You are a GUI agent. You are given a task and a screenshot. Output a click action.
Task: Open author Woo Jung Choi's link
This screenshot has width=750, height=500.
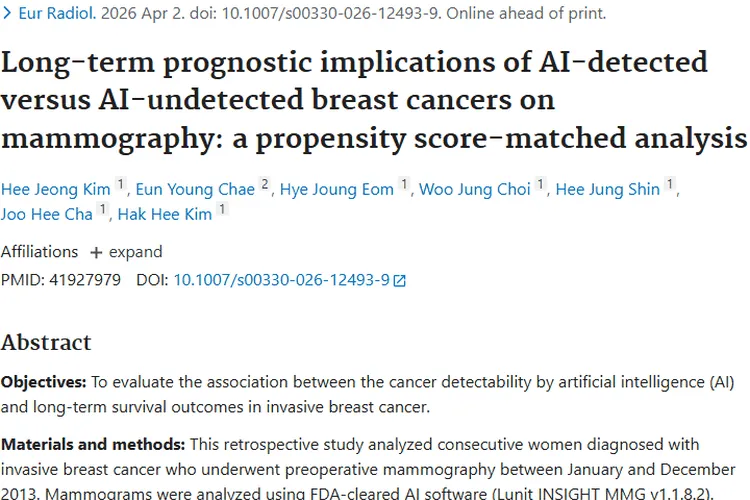tap(475, 189)
